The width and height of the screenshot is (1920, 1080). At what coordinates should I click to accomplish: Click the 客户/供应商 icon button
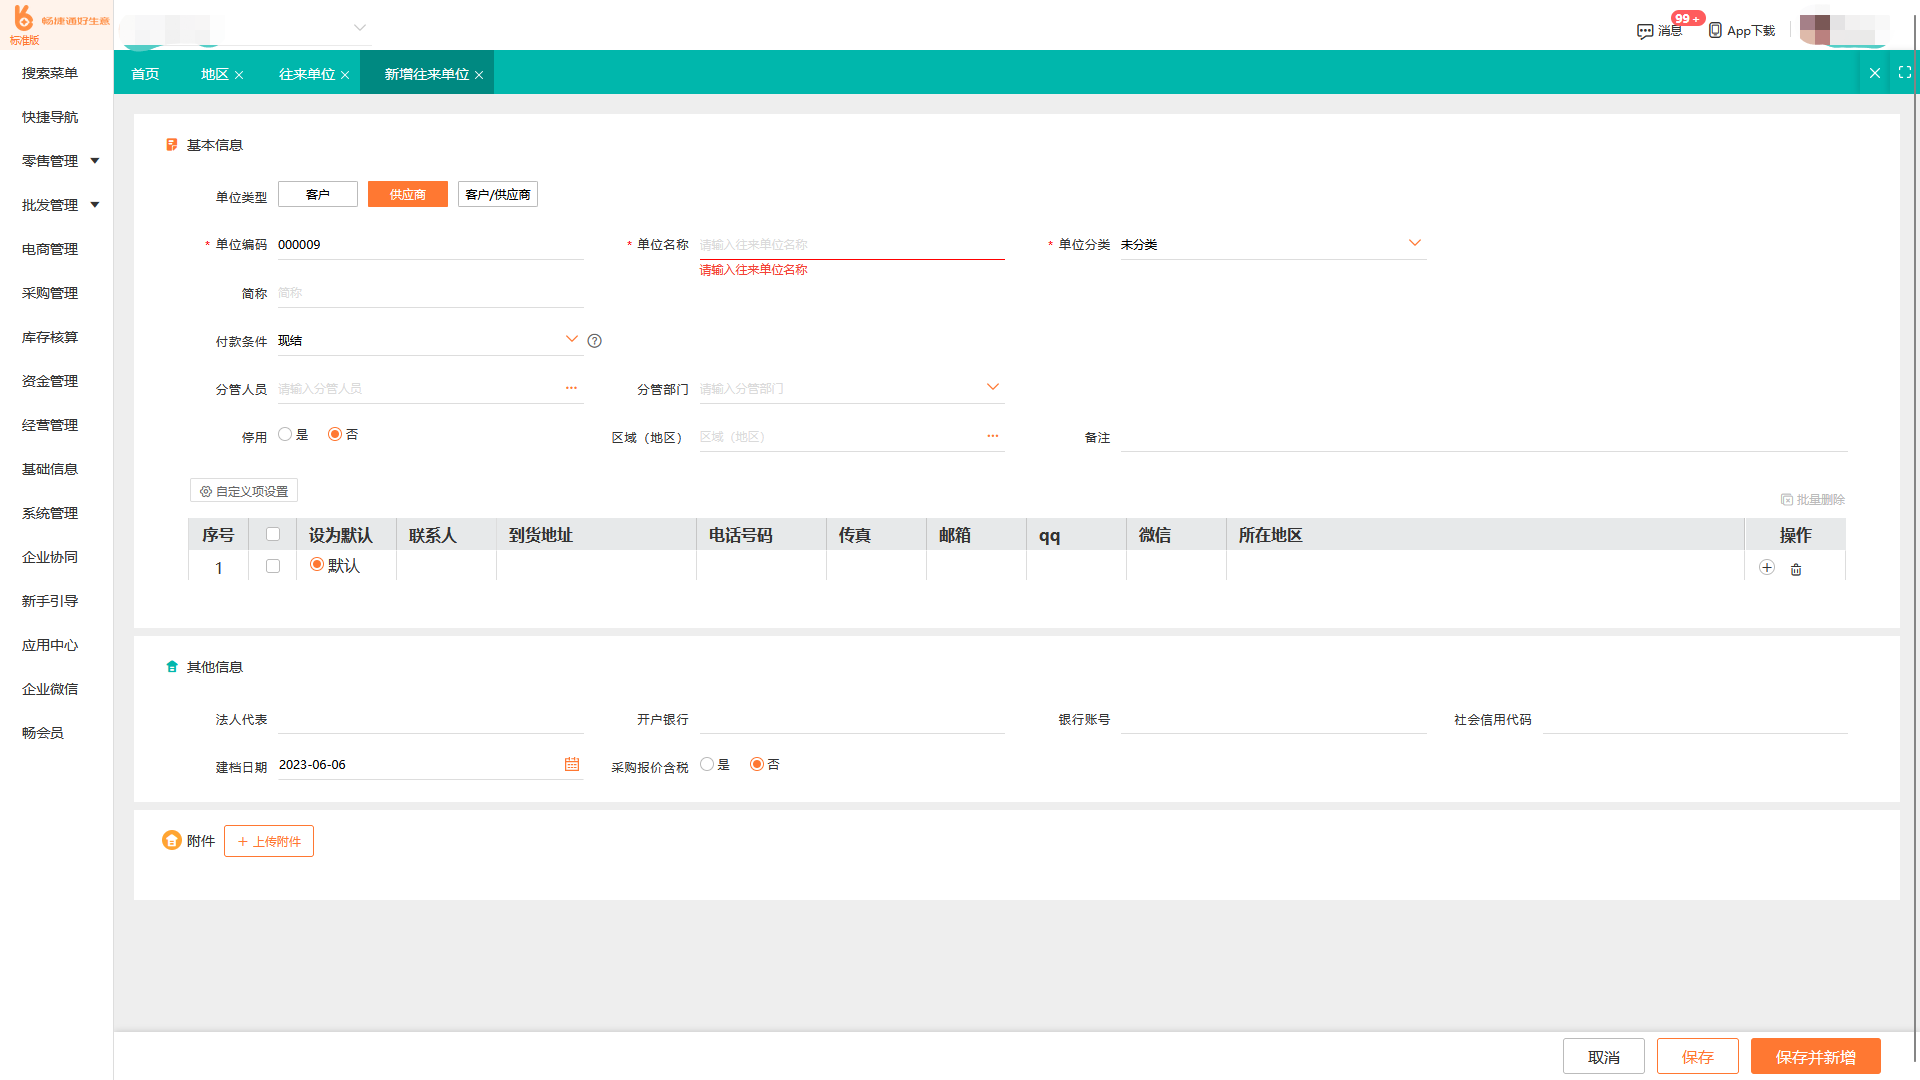click(x=497, y=194)
